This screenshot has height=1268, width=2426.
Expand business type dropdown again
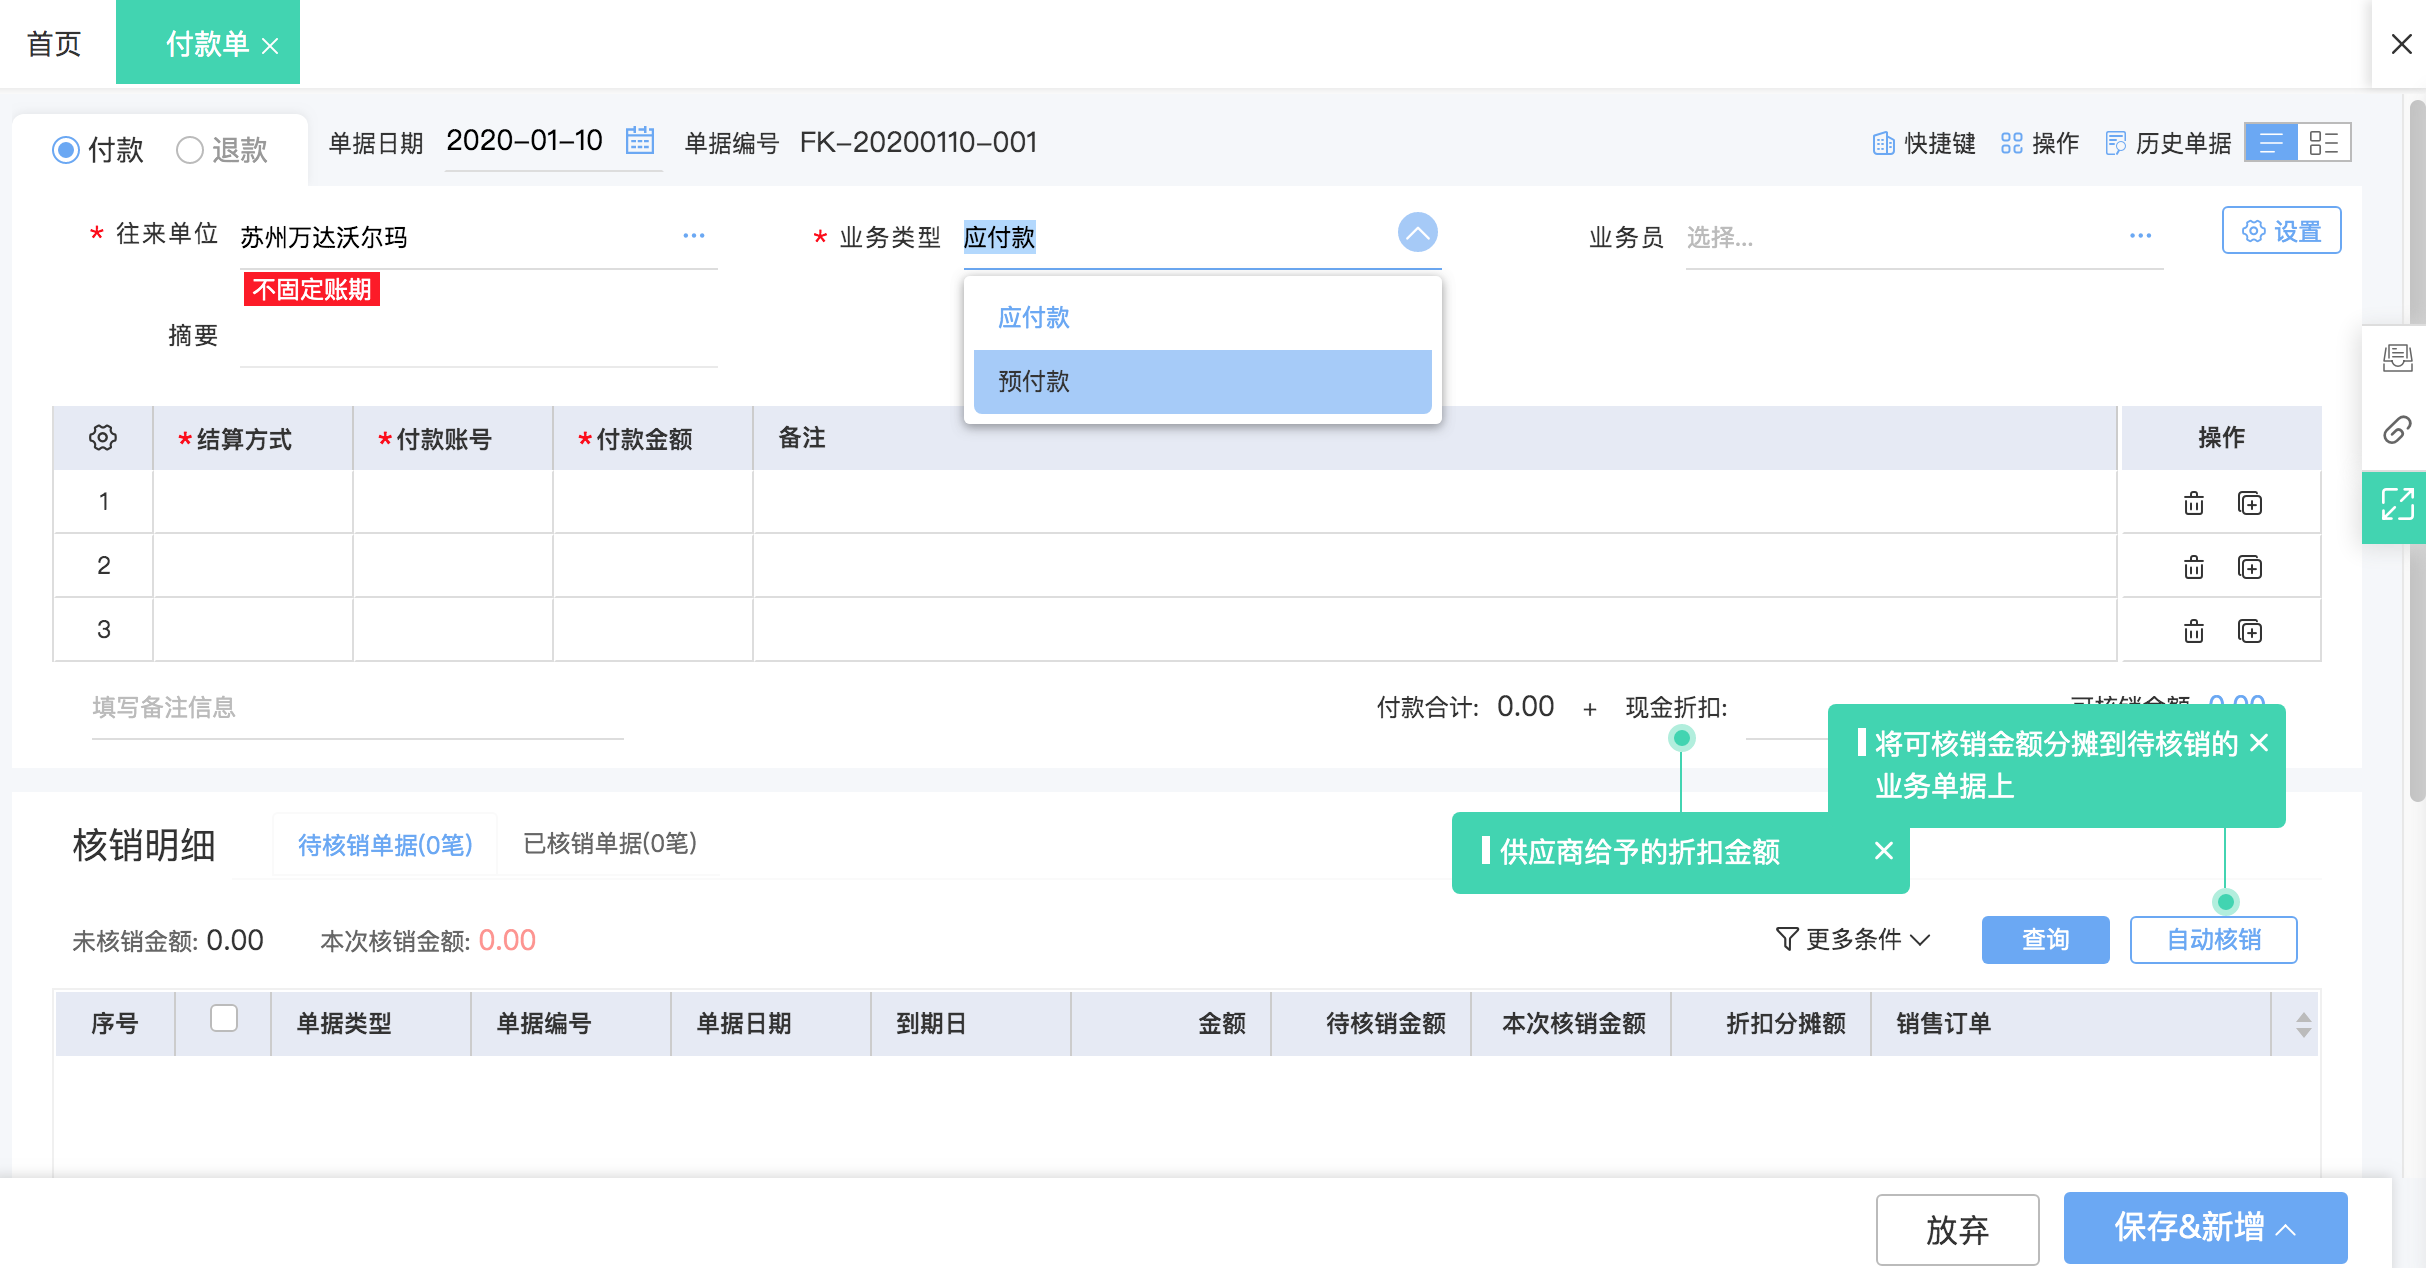tap(1415, 236)
